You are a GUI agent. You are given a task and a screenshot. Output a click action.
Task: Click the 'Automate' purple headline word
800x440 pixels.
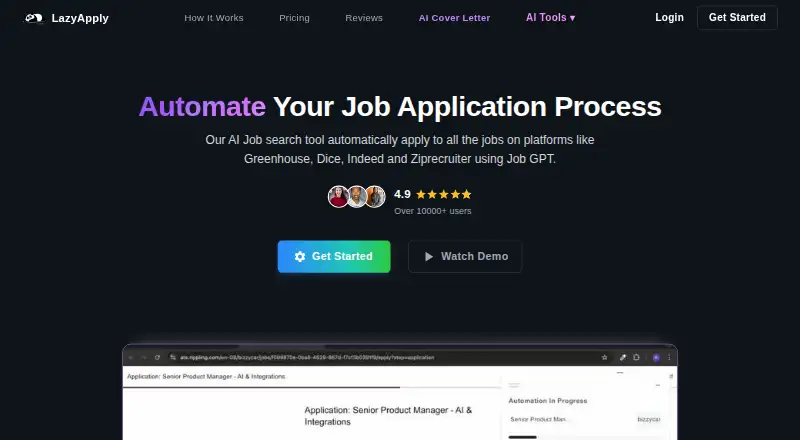click(202, 107)
